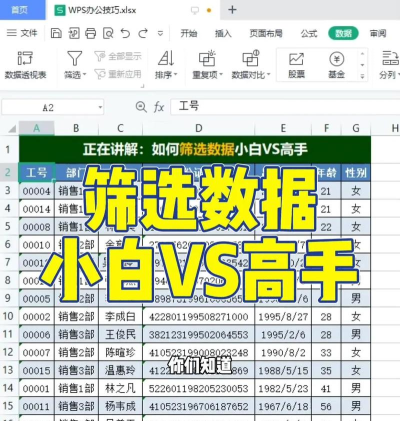Click cell with 1995/8/27

(x=283, y=316)
